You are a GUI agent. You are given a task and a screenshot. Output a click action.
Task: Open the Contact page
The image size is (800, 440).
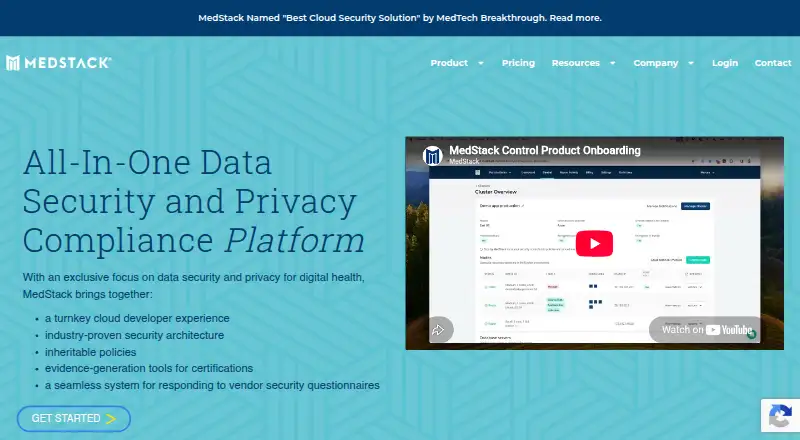pyautogui.click(x=773, y=63)
